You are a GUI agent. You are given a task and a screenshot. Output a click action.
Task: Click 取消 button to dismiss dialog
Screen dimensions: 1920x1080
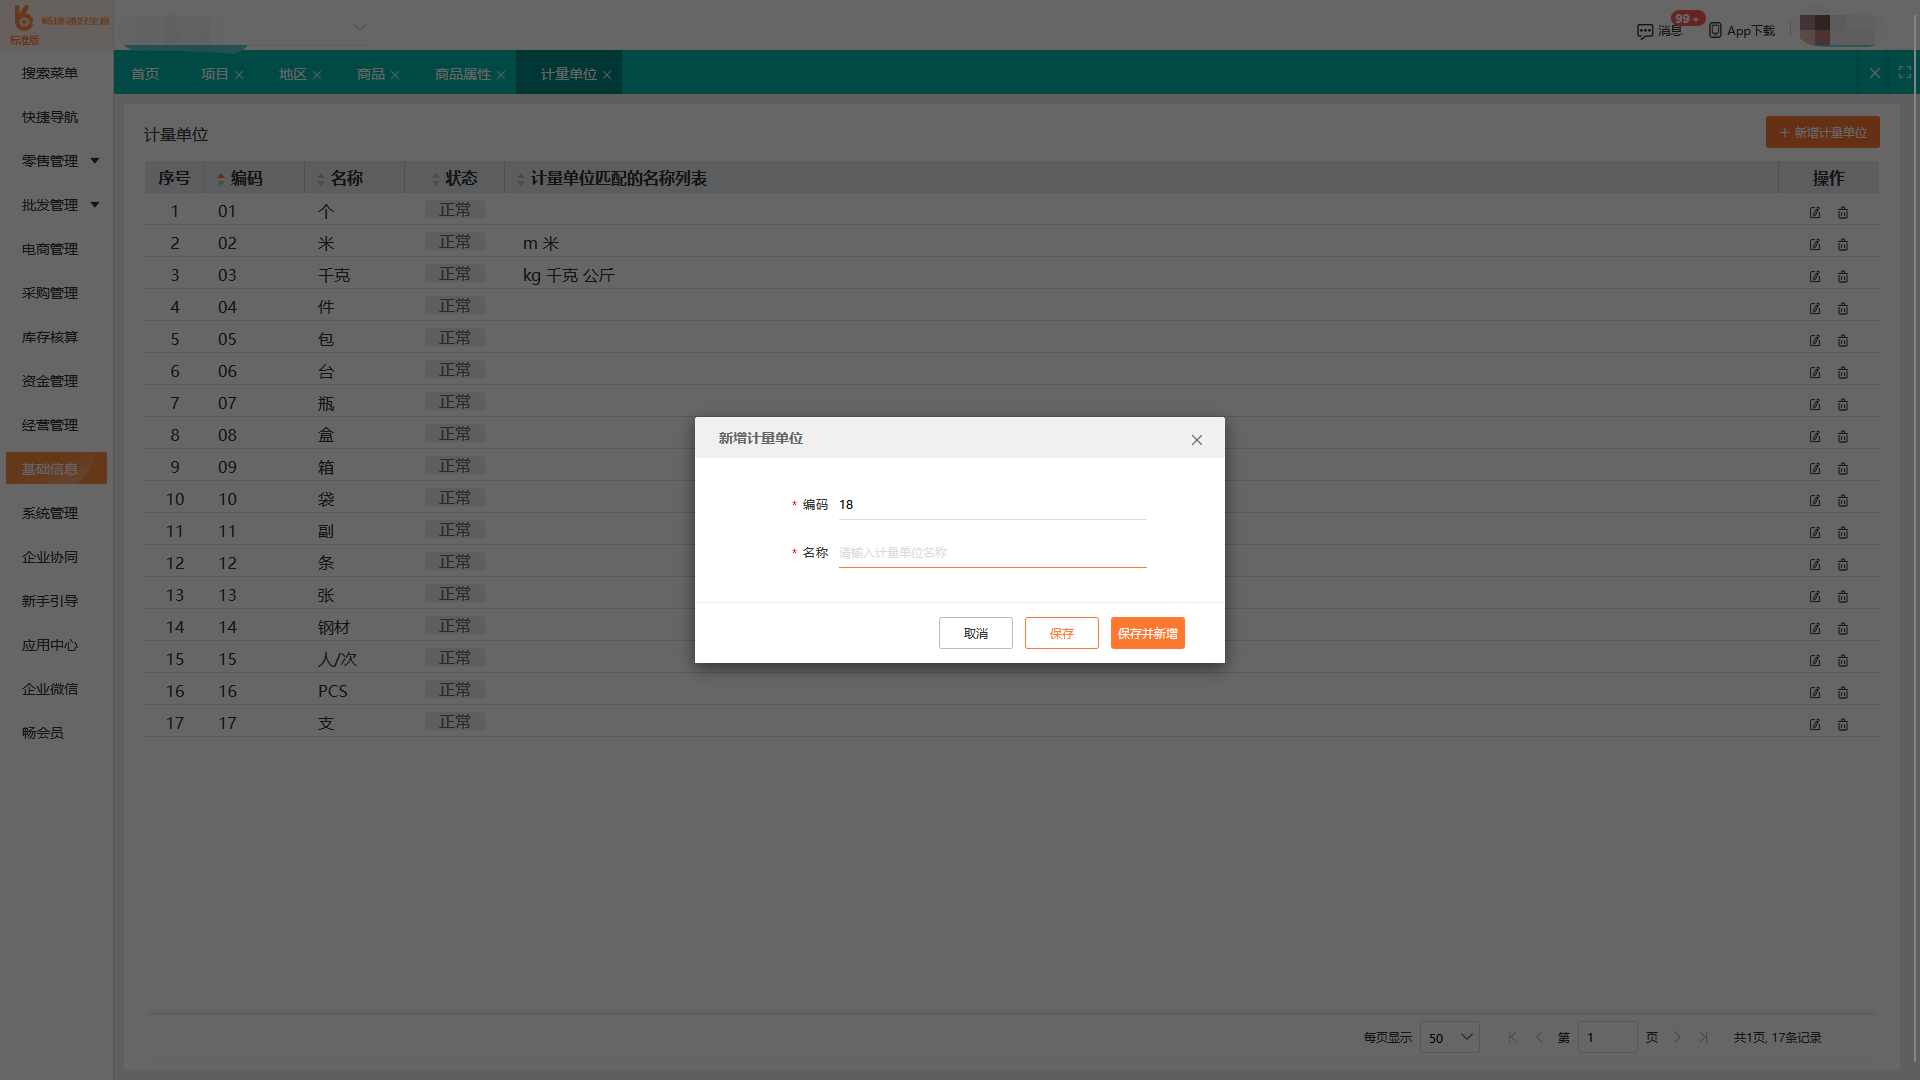coord(976,633)
